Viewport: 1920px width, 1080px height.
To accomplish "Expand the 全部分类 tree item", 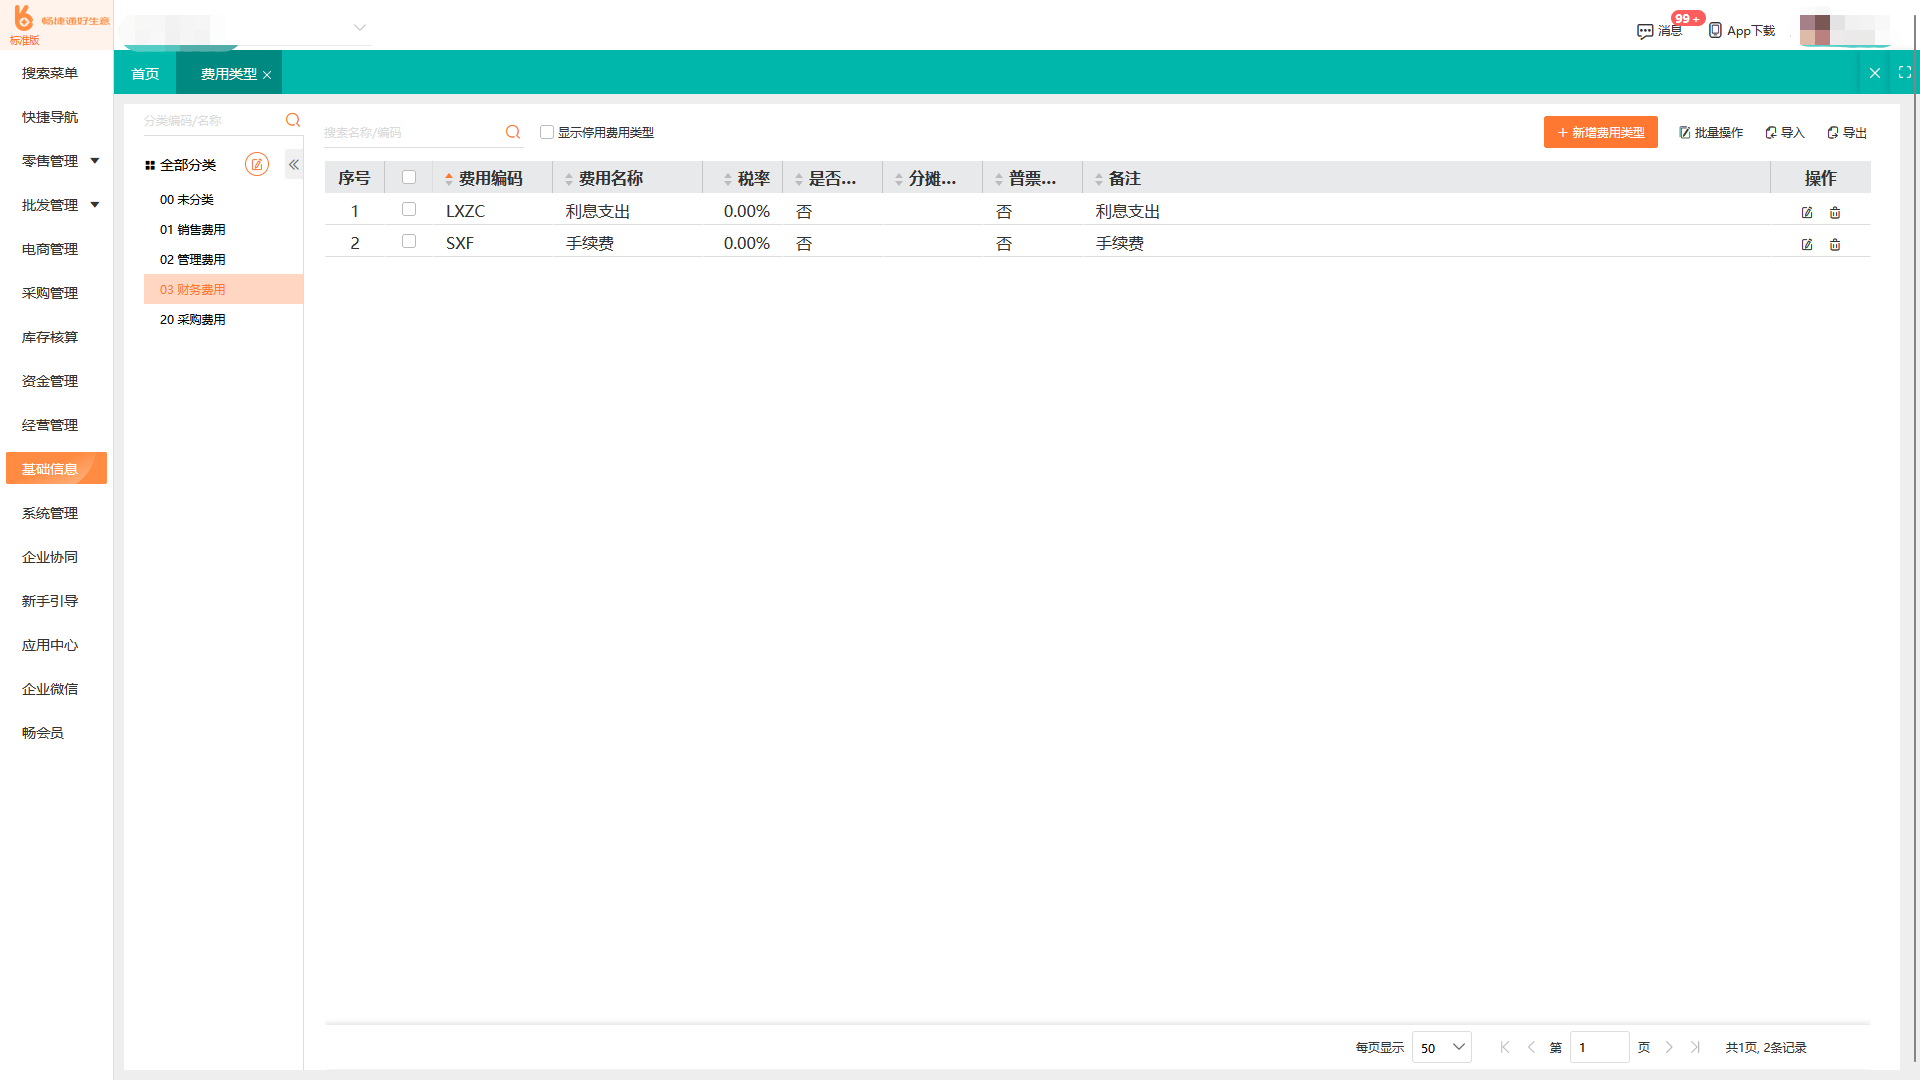I will point(149,164).
